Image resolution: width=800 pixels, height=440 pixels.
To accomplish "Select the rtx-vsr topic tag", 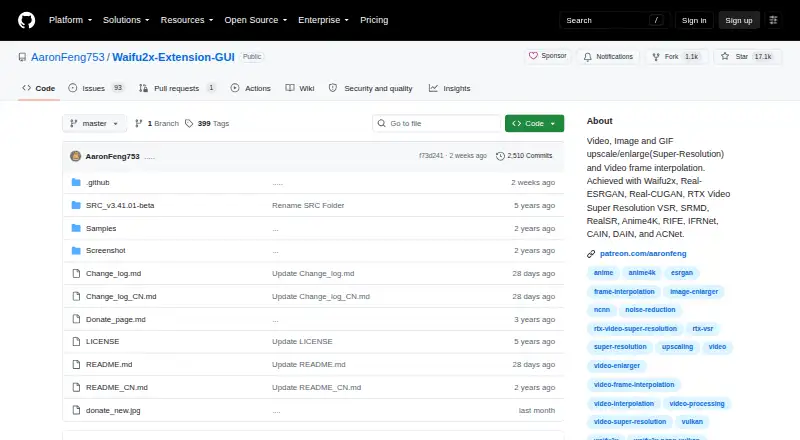I will (x=703, y=329).
